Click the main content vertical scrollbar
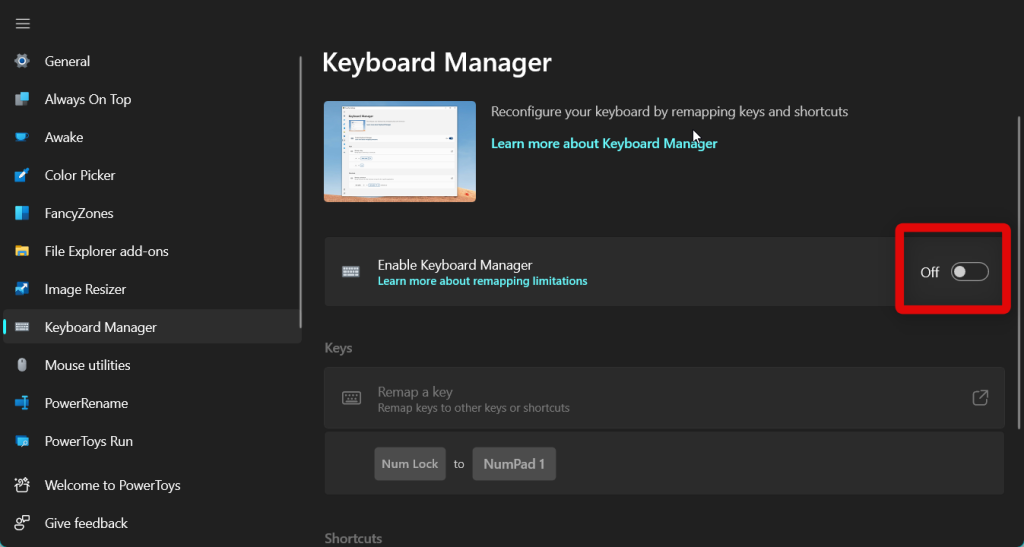1024x547 pixels. 1017,272
